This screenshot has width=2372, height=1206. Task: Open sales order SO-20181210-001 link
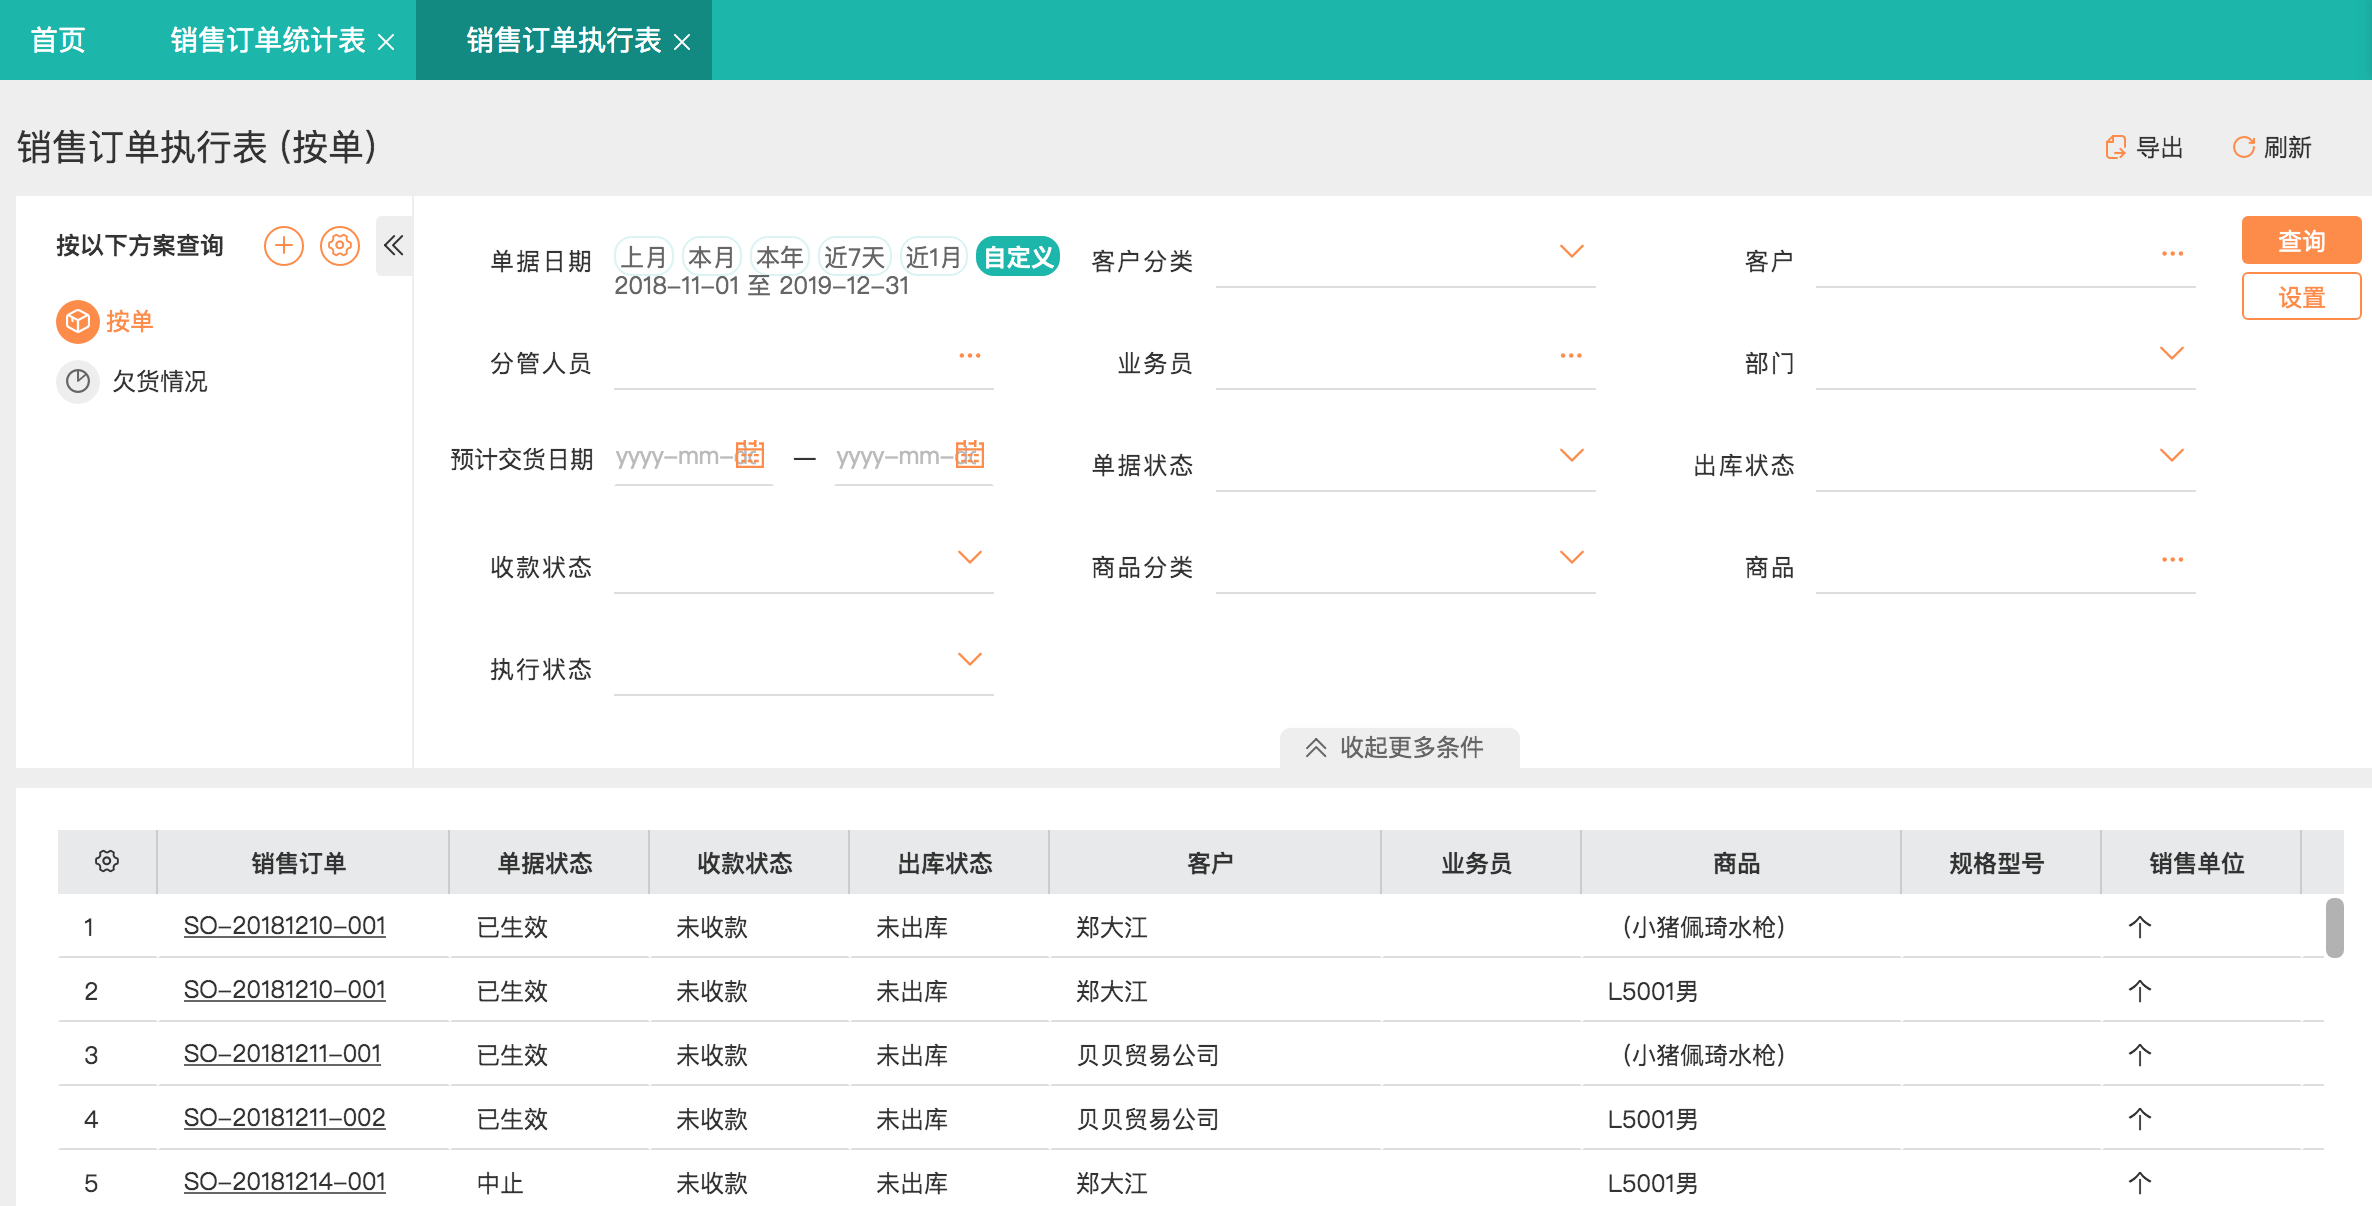[285, 926]
